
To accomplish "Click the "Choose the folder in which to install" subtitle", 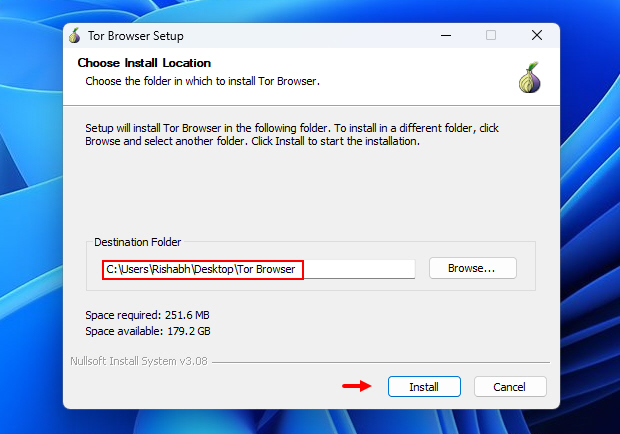I will tap(202, 81).
